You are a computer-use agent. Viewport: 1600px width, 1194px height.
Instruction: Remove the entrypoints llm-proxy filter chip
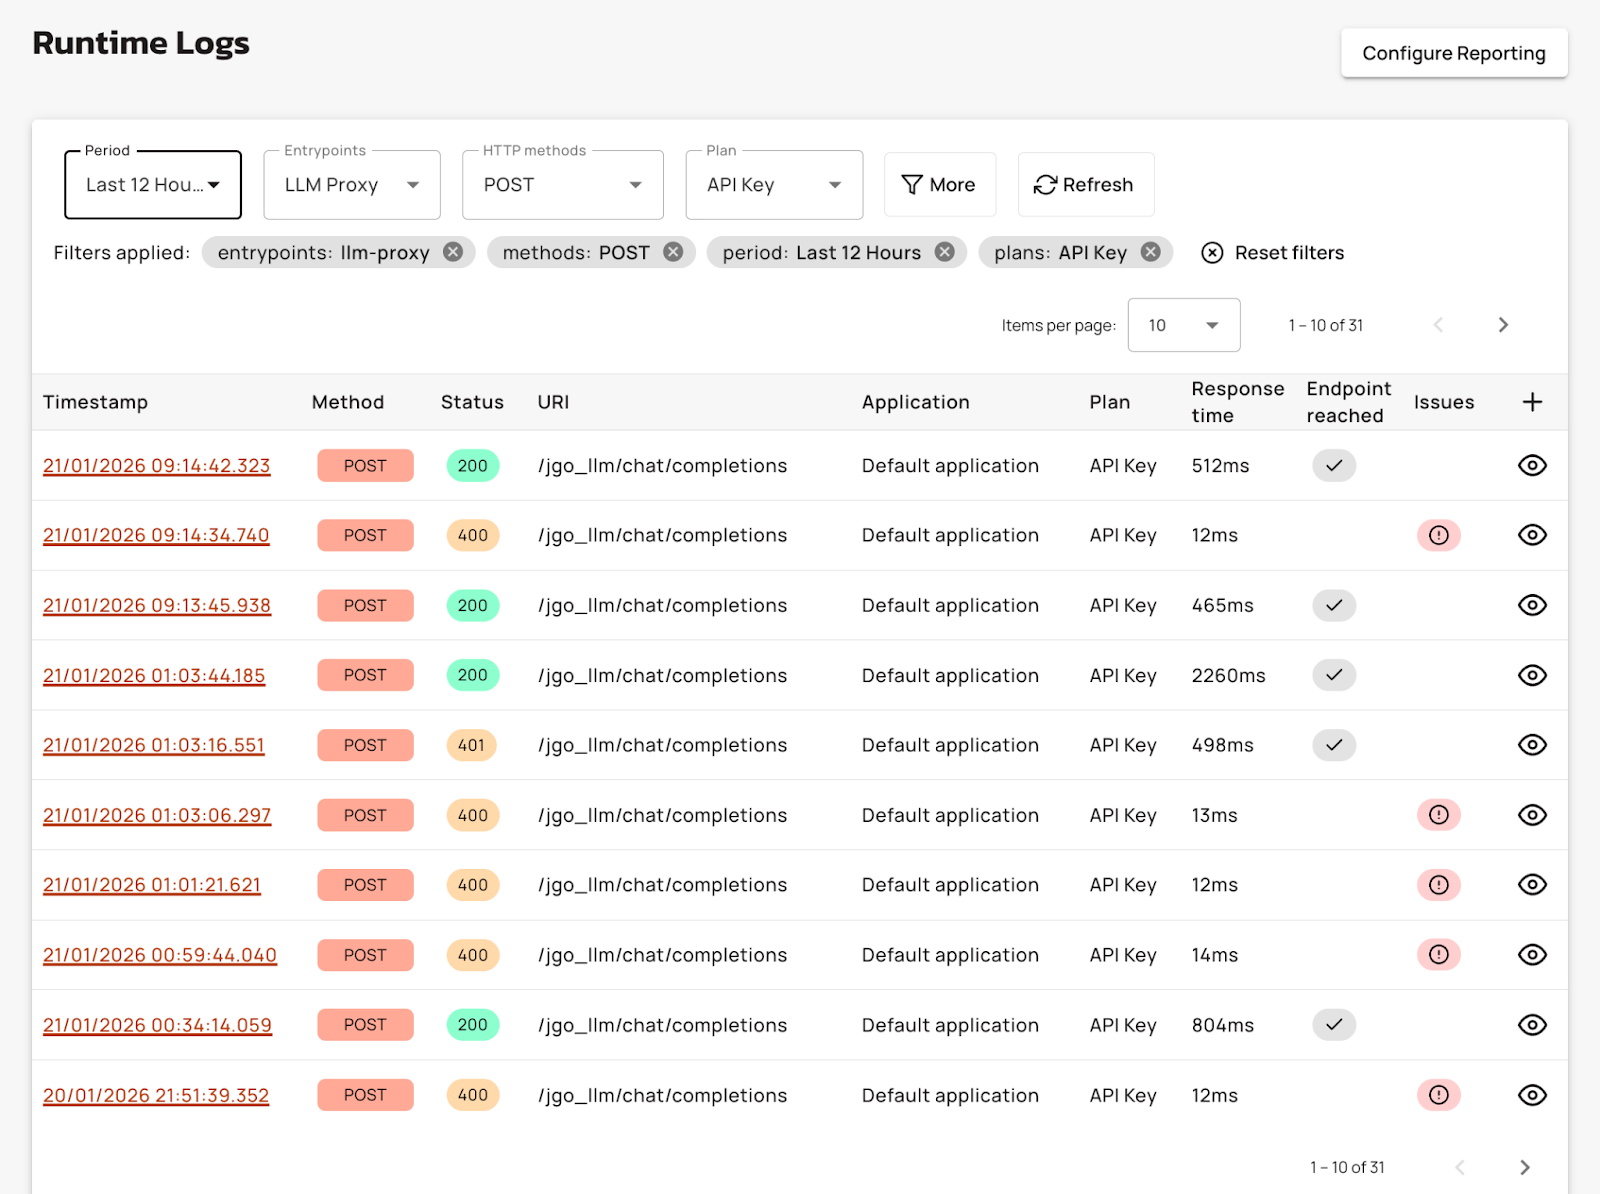coord(453,252)
